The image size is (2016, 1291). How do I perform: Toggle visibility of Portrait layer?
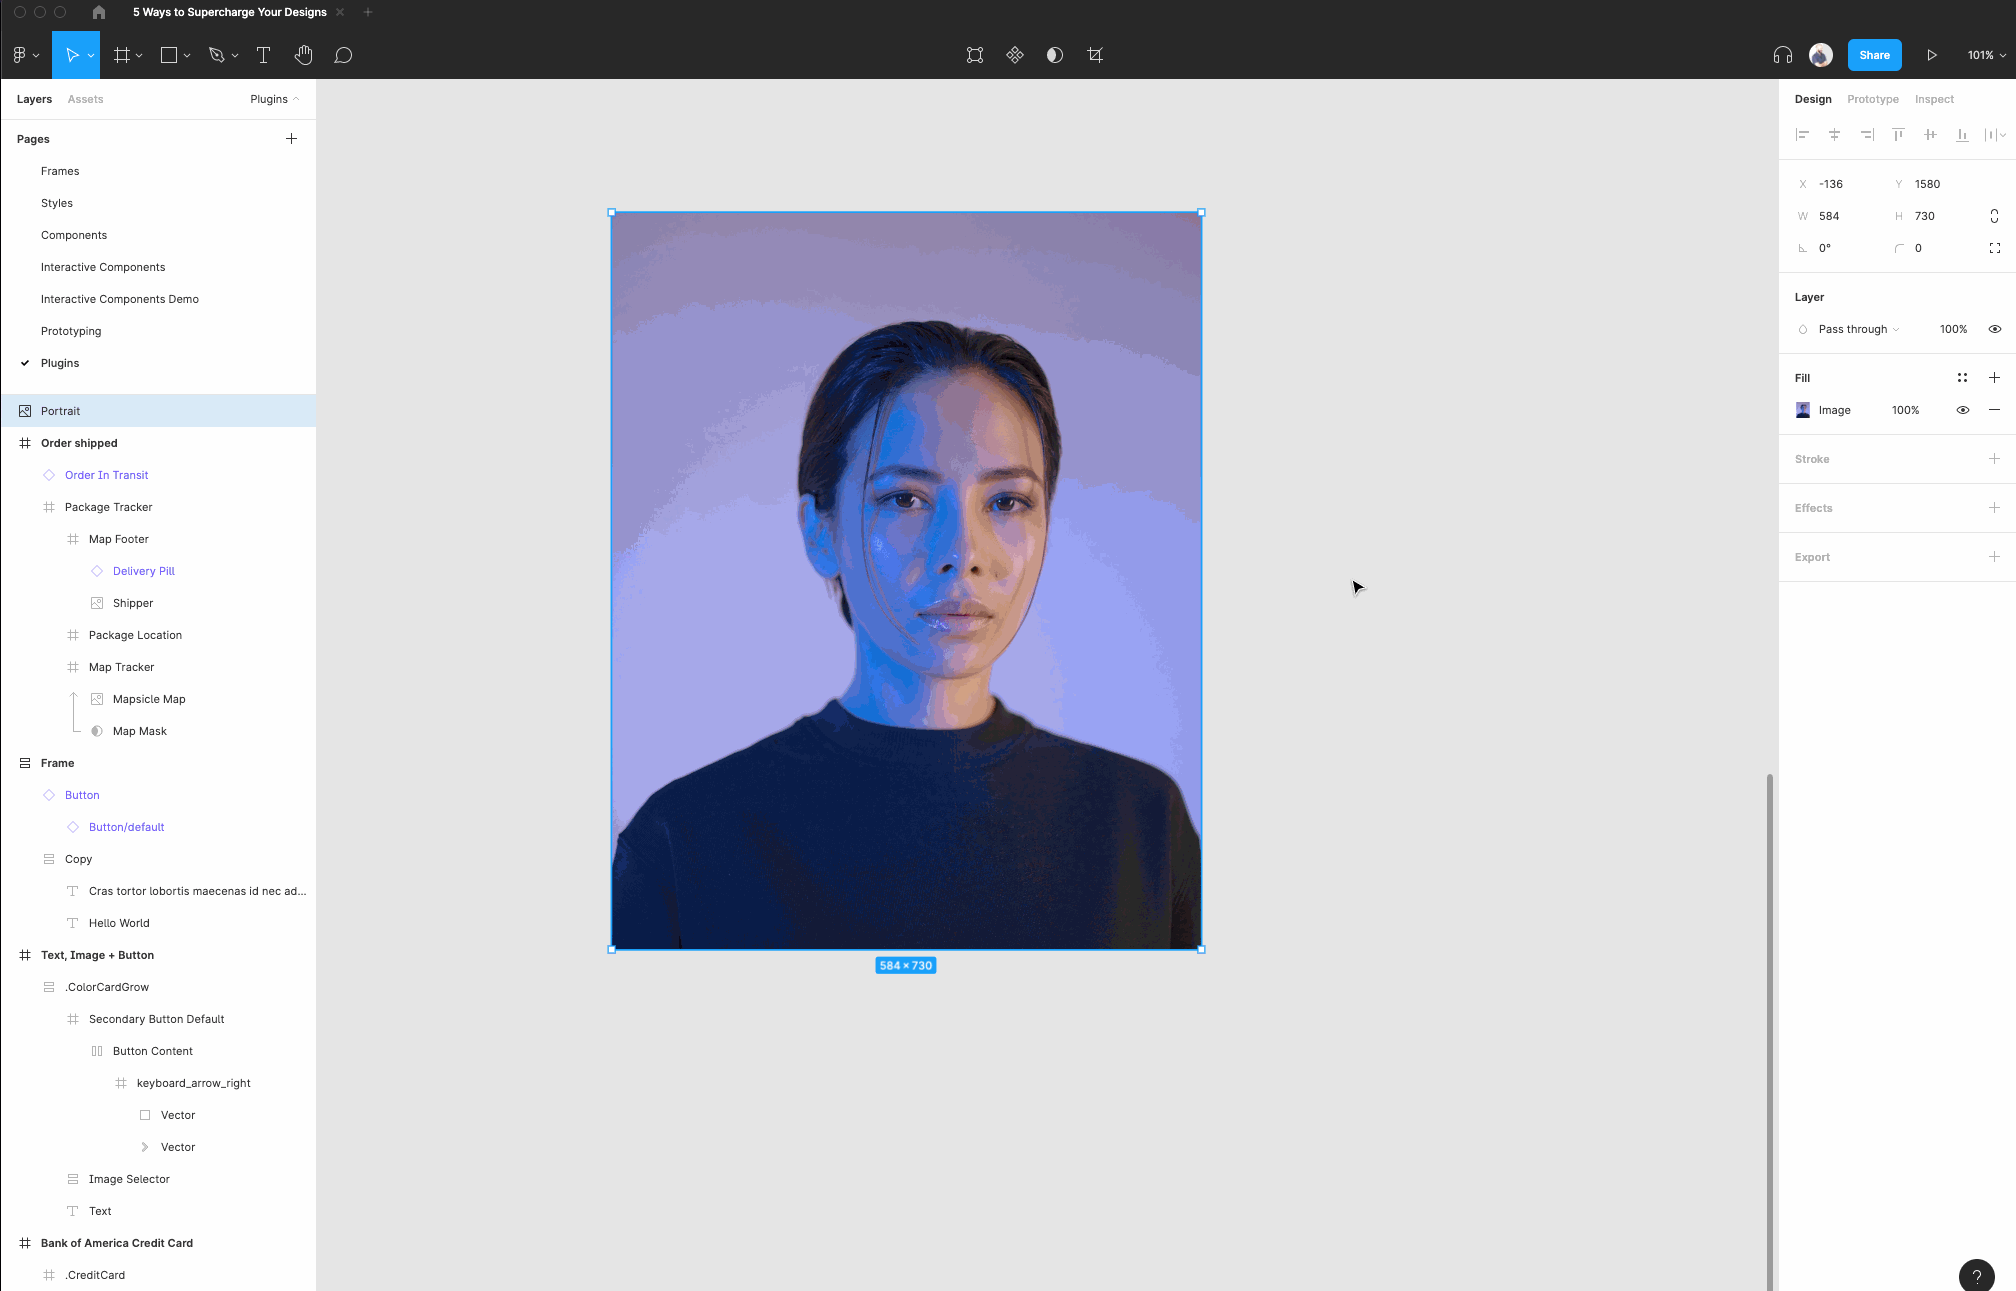pyautogui.click(x=288, y=410)
